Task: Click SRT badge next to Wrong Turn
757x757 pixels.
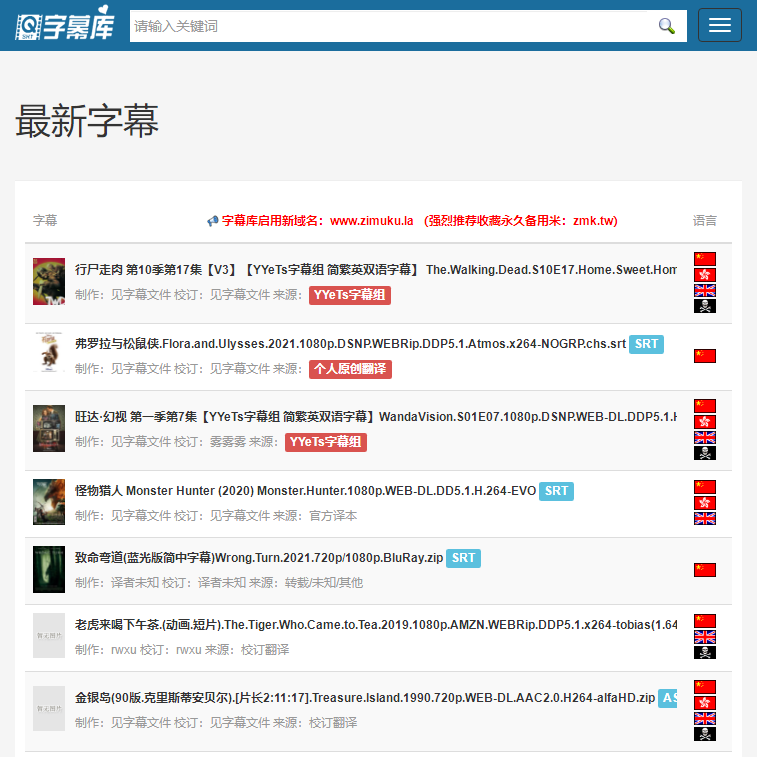Action: tap(463, 558)
